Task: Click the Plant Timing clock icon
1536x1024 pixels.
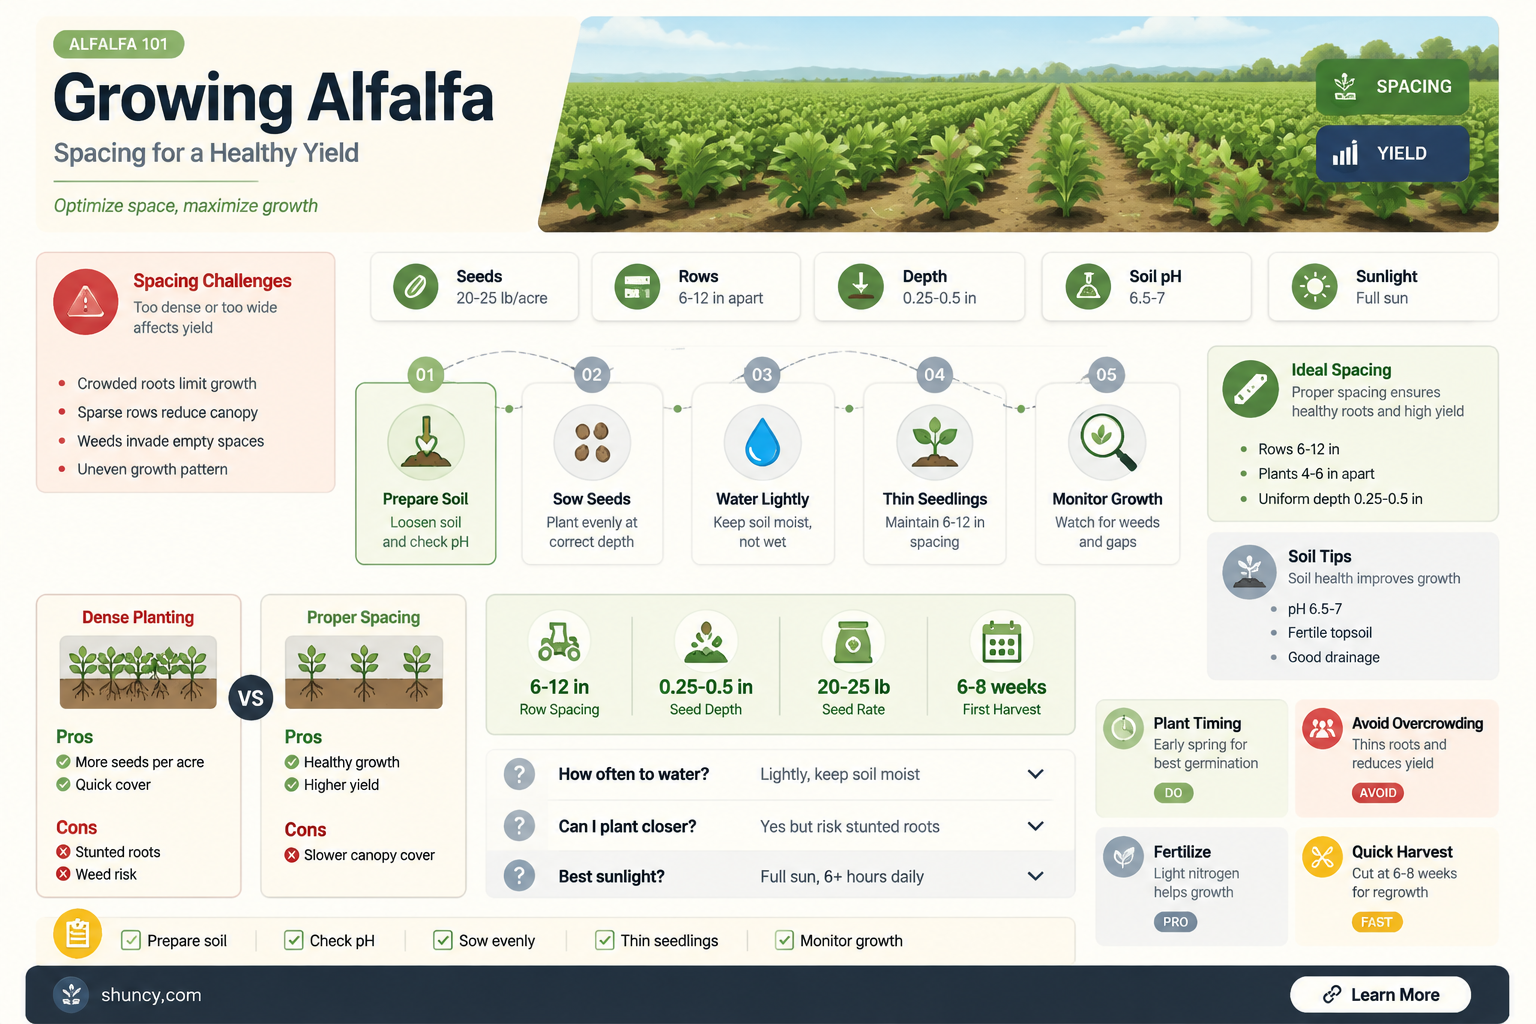Action: click(x=1124, y=729)
